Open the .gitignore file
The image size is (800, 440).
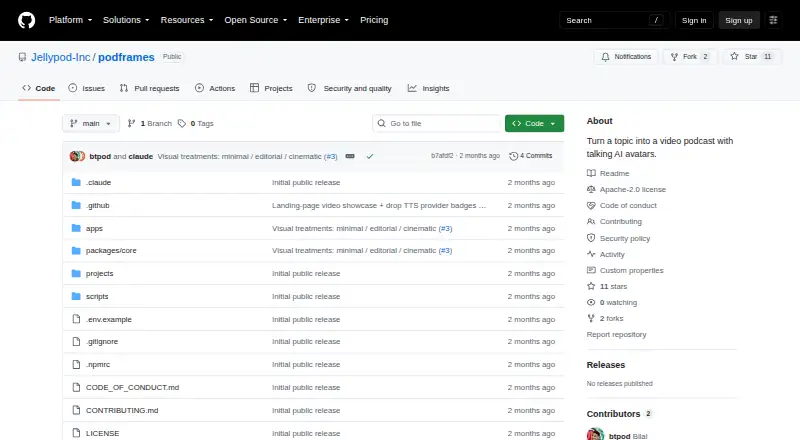click(102, 341)
